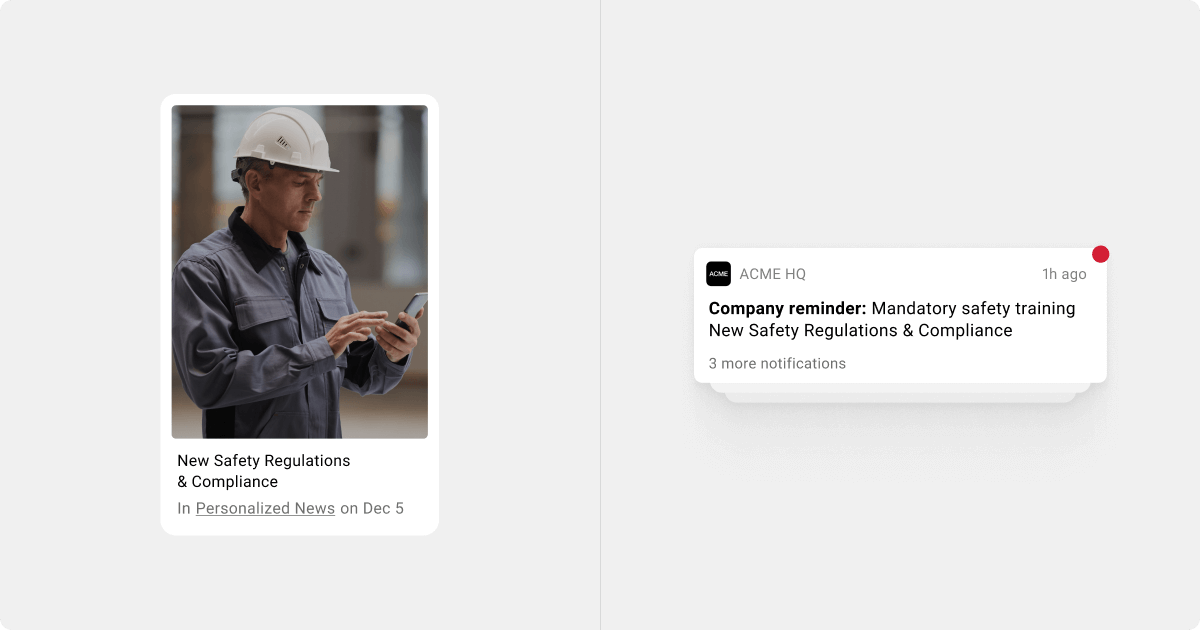This screenshot has height=630, width=1200.
Task: Click the "Mandatory safety training" message text
Action: point(973,308)
